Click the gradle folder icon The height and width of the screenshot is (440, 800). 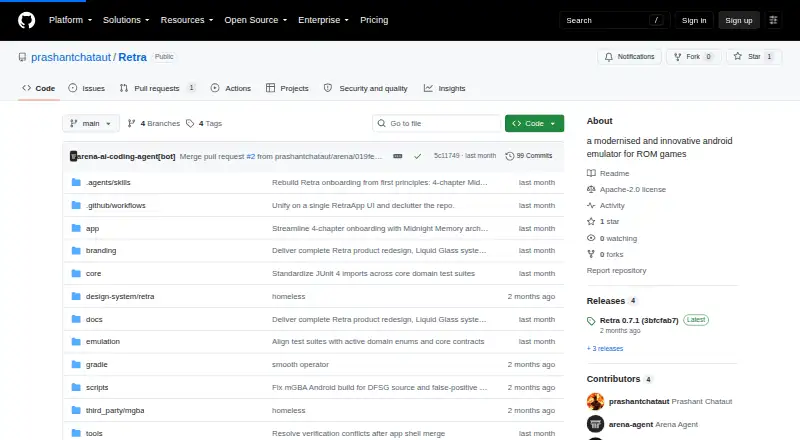pyautogui.click(x=76, y=364)
